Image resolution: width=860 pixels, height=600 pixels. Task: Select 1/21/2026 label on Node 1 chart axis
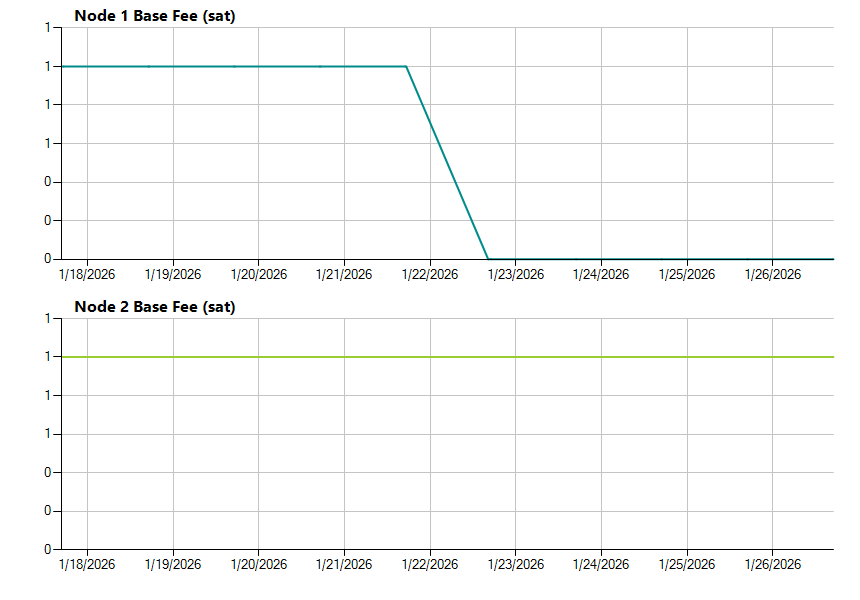[344, 274]
